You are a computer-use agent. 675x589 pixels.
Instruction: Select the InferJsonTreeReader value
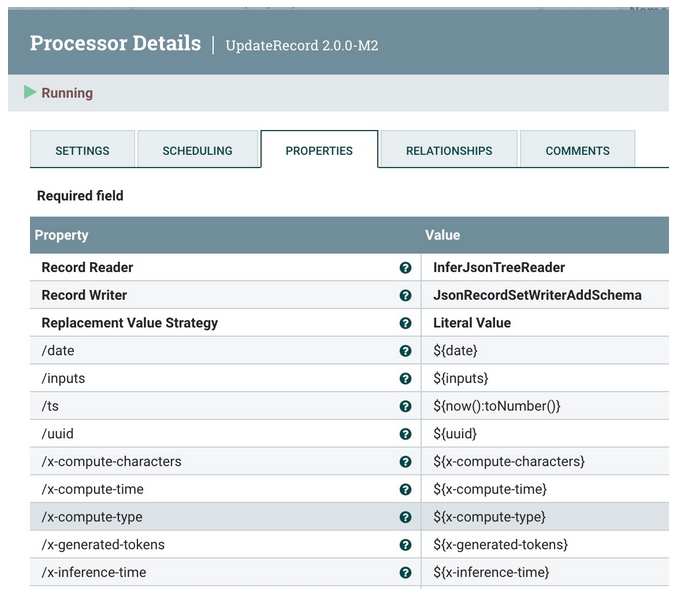(499, 268)
